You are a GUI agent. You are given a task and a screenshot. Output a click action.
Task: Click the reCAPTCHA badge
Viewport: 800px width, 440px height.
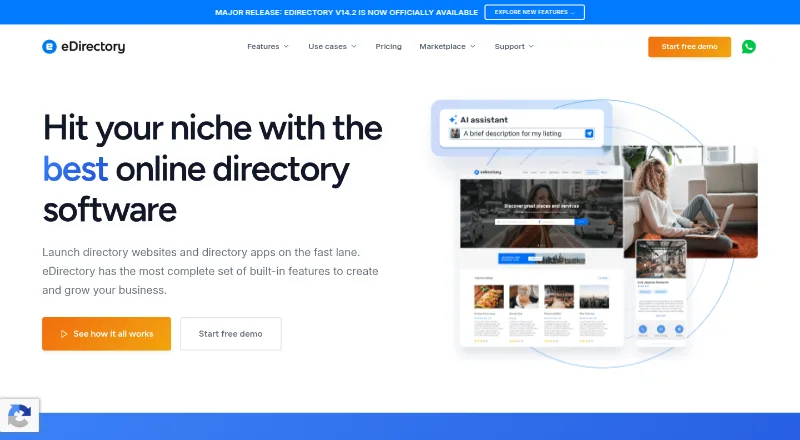[19, 415]
